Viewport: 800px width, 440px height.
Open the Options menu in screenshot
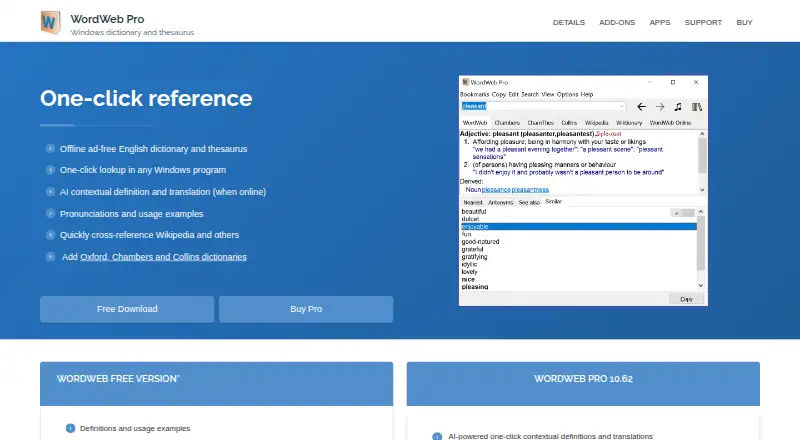pos(567,94)
